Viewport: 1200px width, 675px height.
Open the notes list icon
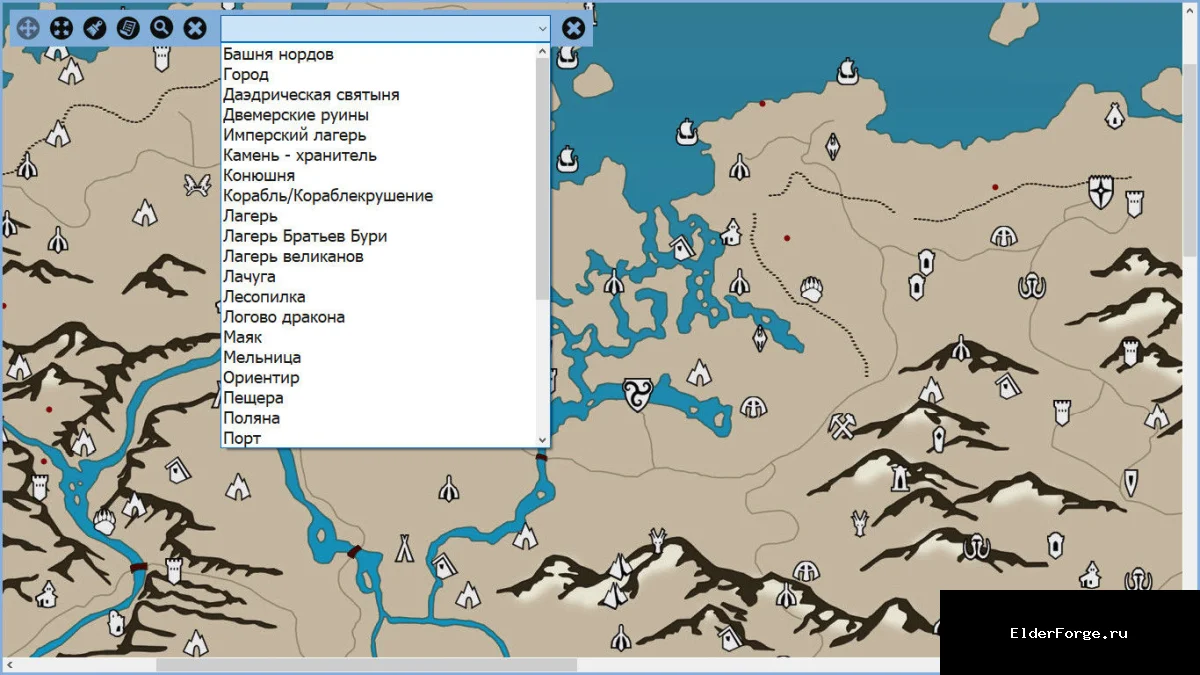(x=128, y=28)
